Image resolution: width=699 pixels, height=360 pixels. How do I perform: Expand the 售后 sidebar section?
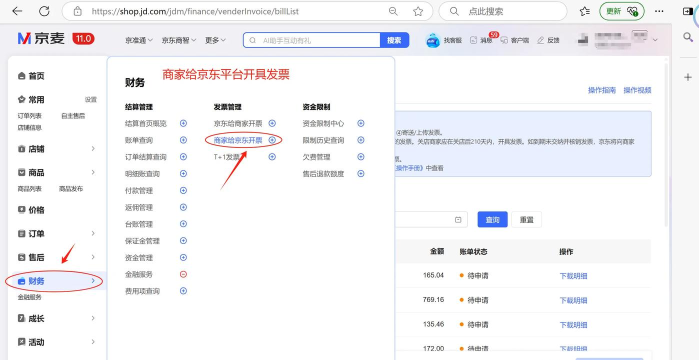pyautogui.click(x=93, y=257)
